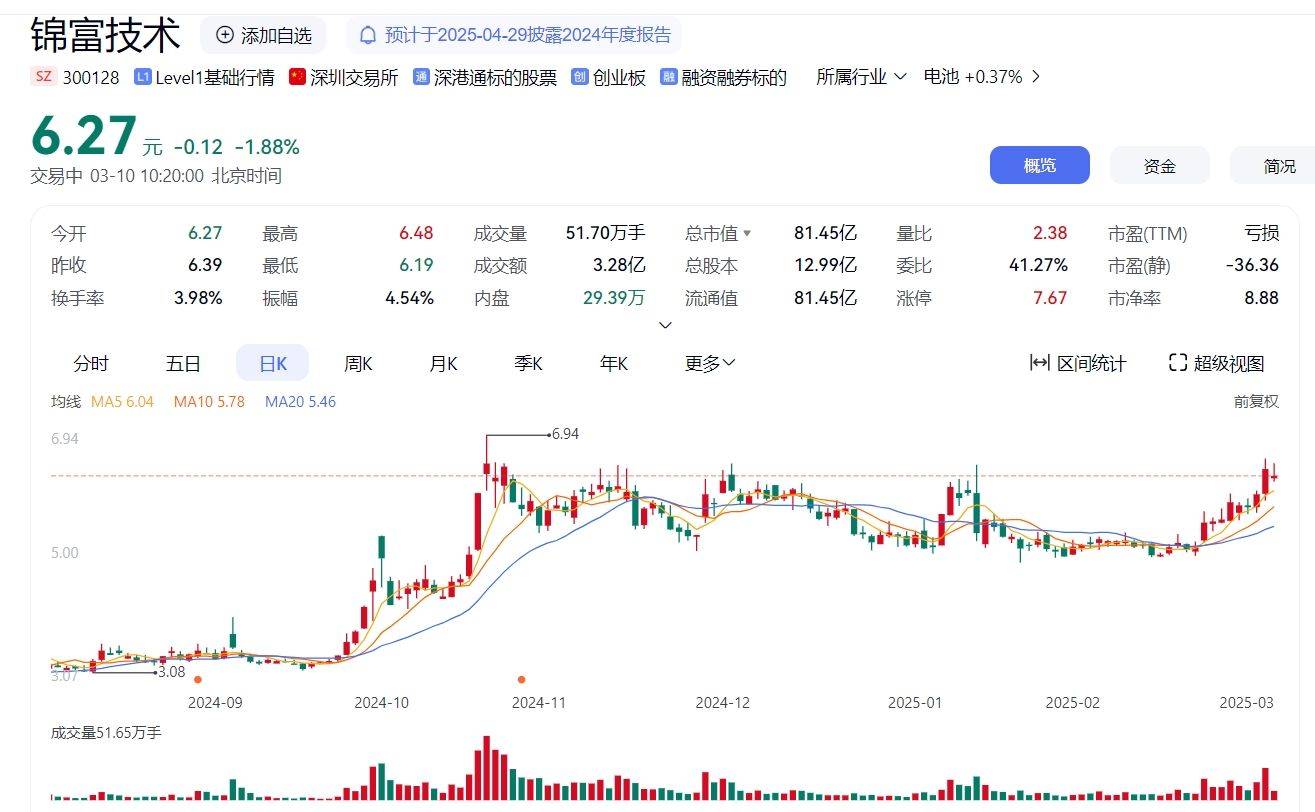Screen dimensions: 1315x812
Task: Click the 融资融券标的 badge icon
Action: point(669,77)
